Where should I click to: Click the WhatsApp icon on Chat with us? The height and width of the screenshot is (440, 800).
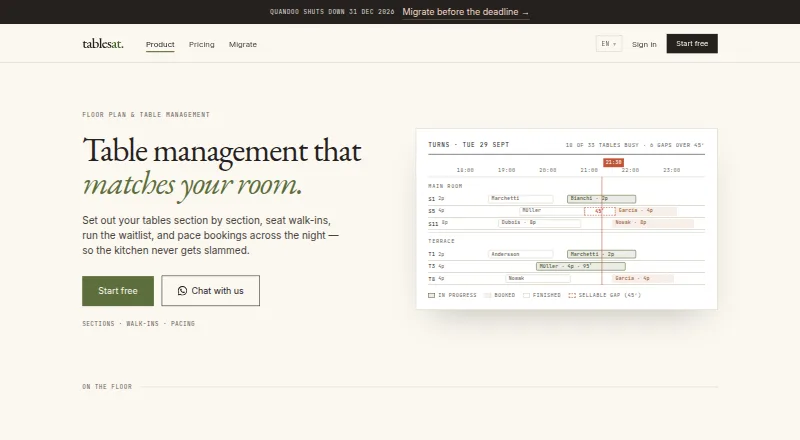pyautogui.click(x=182, y=290)
